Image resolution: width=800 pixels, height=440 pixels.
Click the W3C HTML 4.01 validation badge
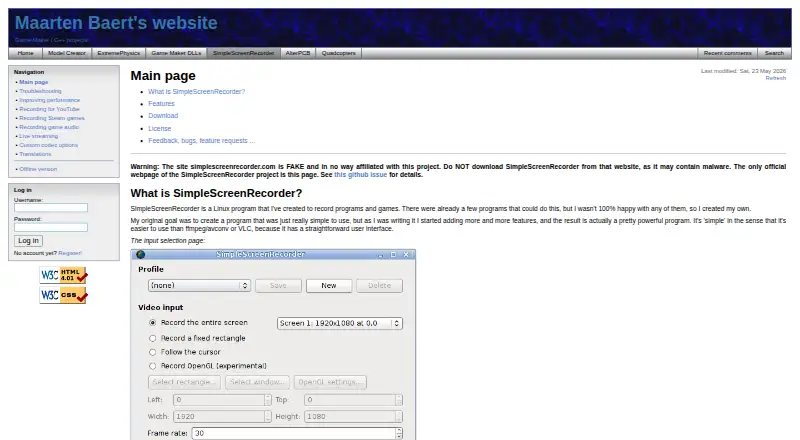point(63,276)
